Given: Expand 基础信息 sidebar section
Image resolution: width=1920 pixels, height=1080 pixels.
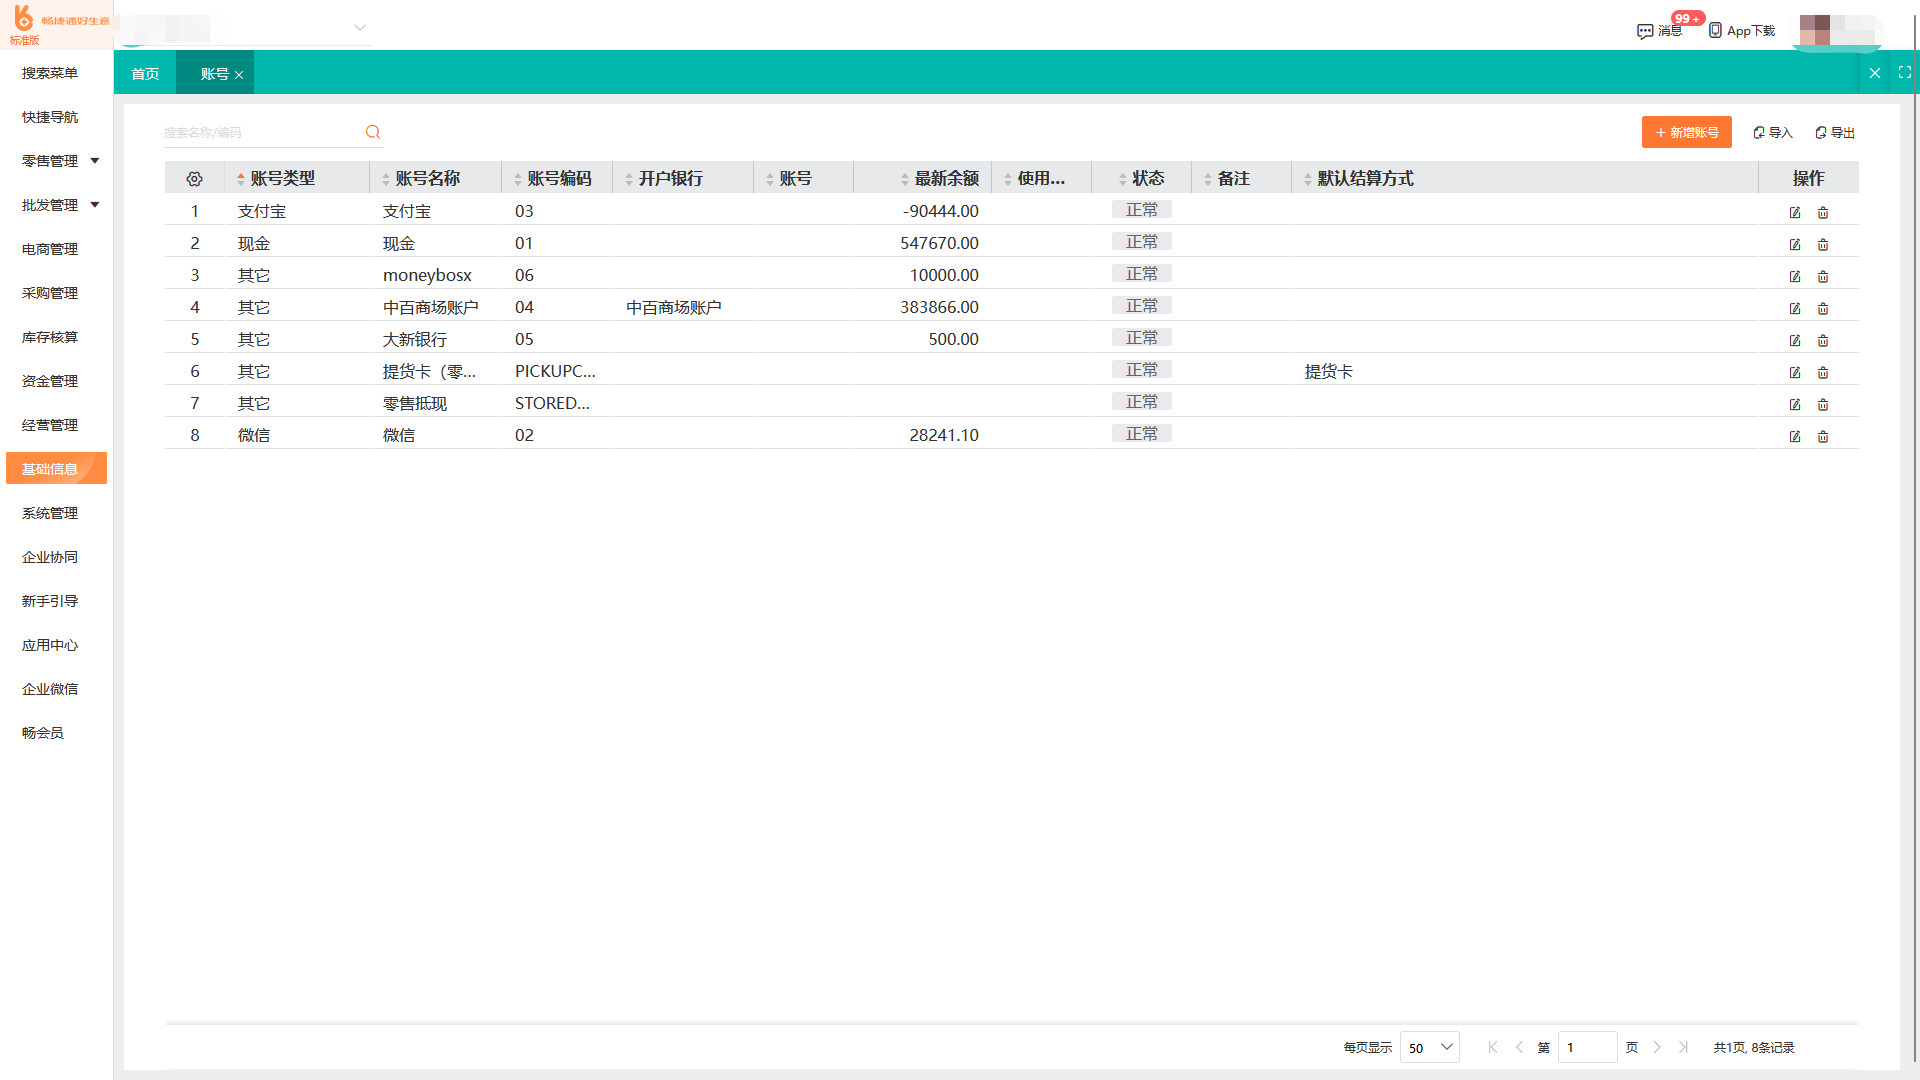Looking at the screenshot, I should (51, 468).
